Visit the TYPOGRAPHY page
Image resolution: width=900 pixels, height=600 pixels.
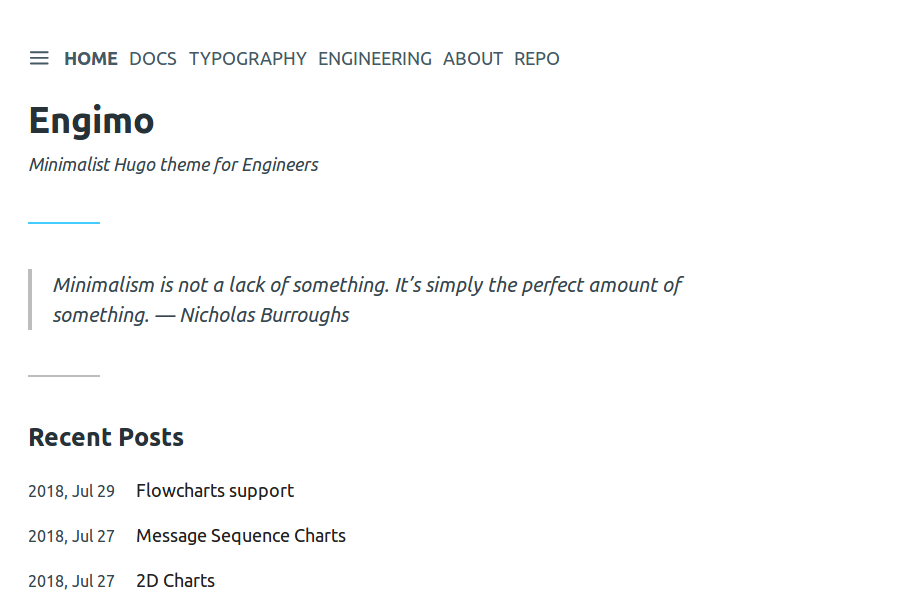coord(247,59)
